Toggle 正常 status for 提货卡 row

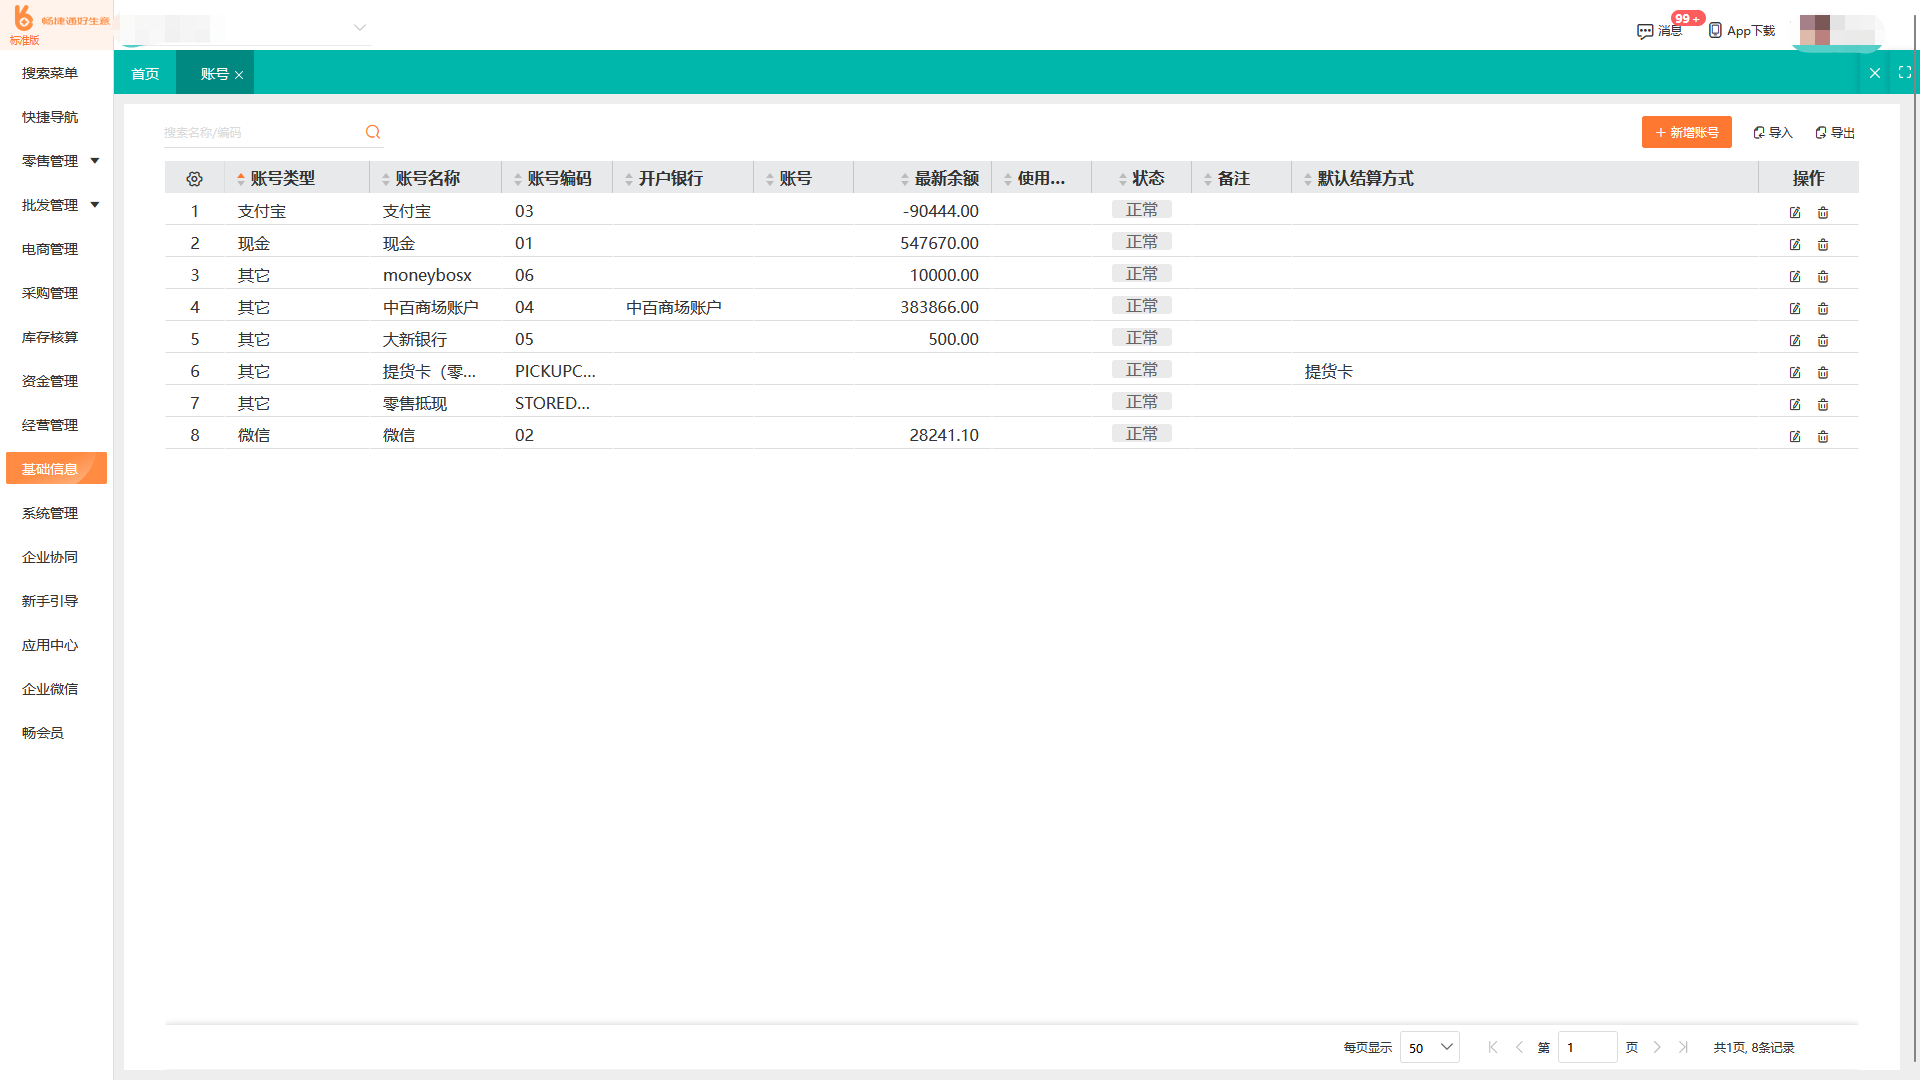pos(1142,371)
